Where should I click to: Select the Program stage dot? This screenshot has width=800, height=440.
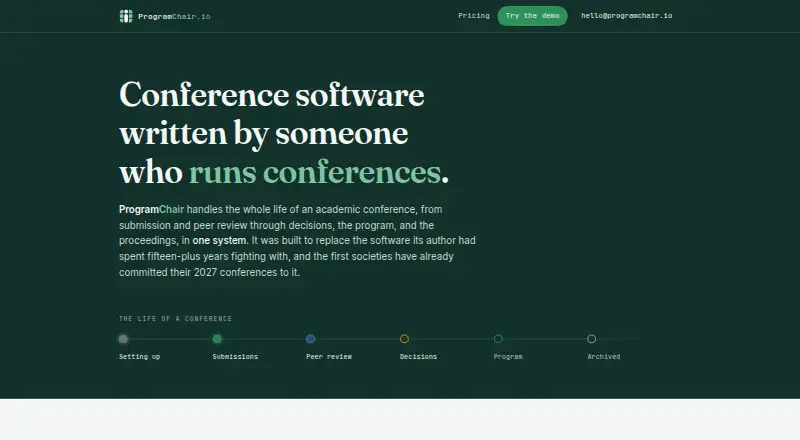(498, 339)
